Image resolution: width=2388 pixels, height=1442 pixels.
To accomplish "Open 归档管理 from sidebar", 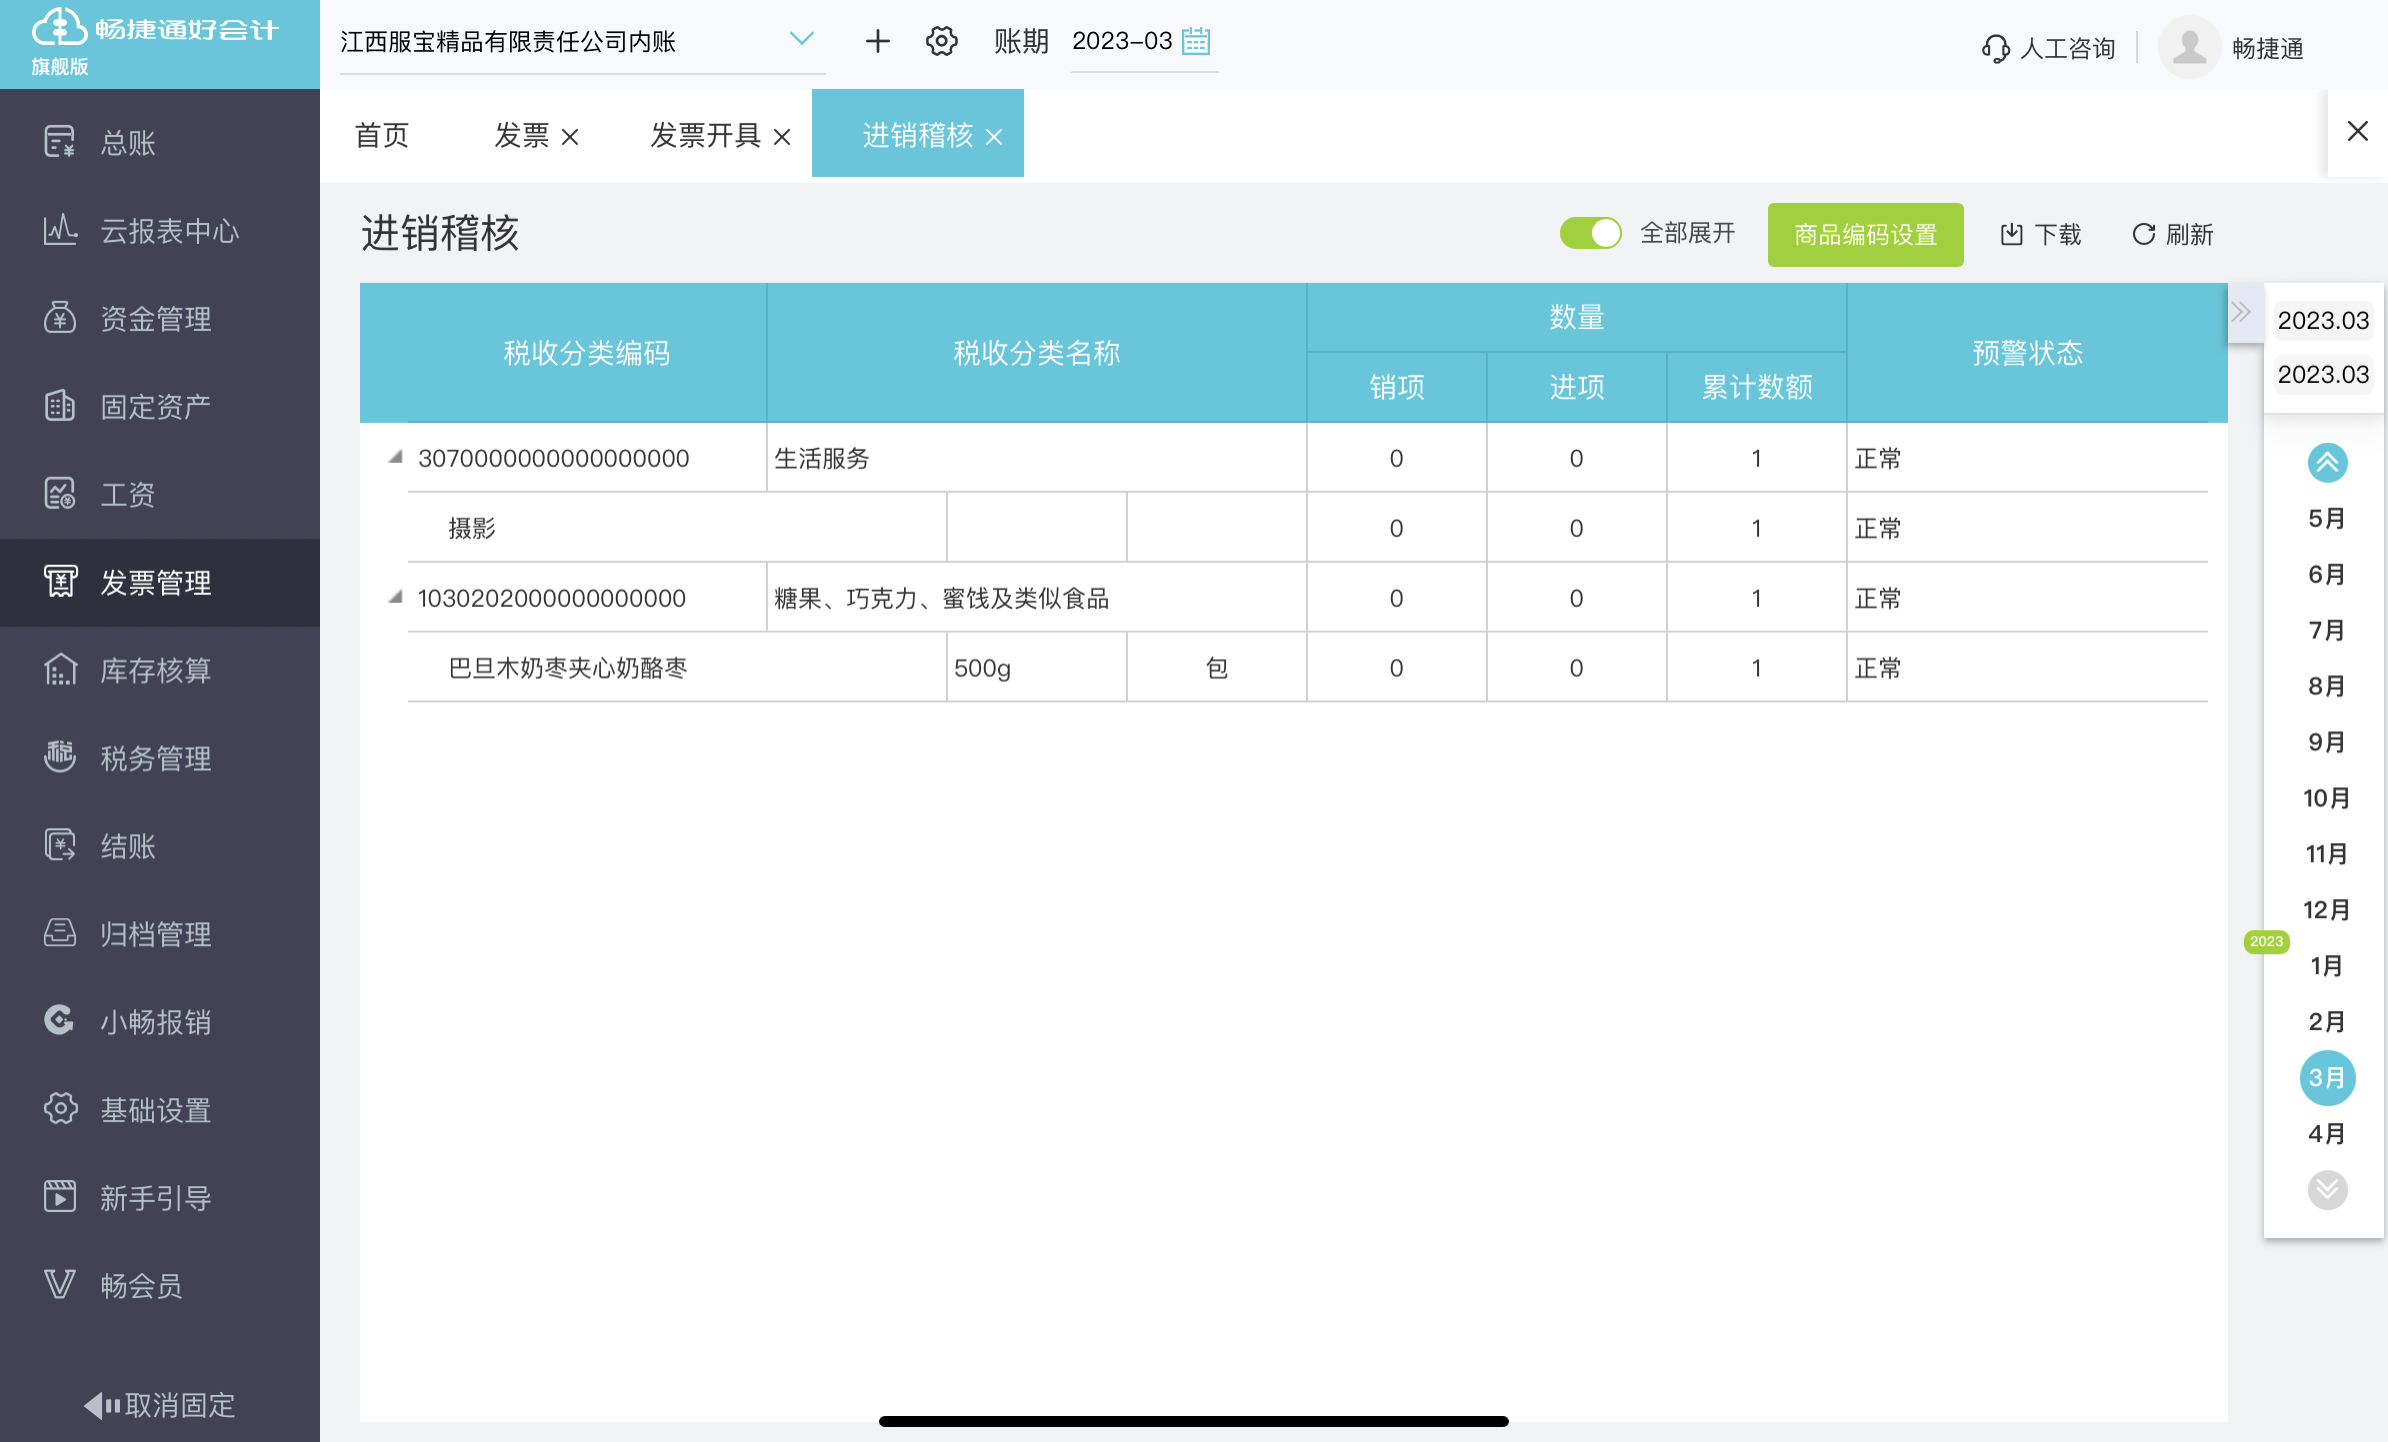I will pyautogui.click(x=155, y=933).
